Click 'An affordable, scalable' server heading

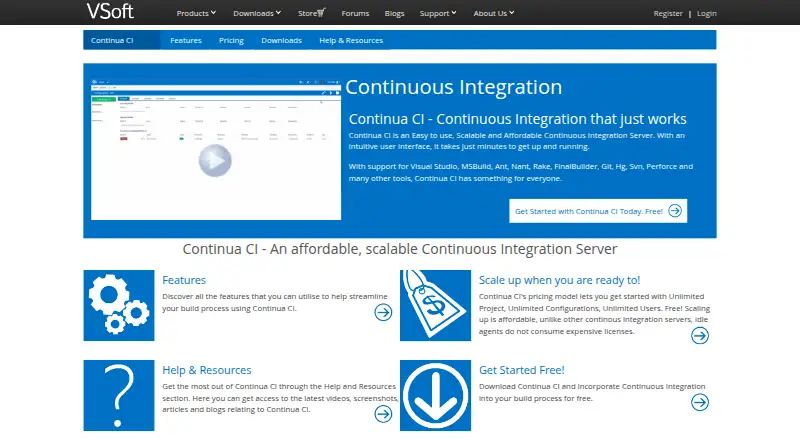pos(400,249)
